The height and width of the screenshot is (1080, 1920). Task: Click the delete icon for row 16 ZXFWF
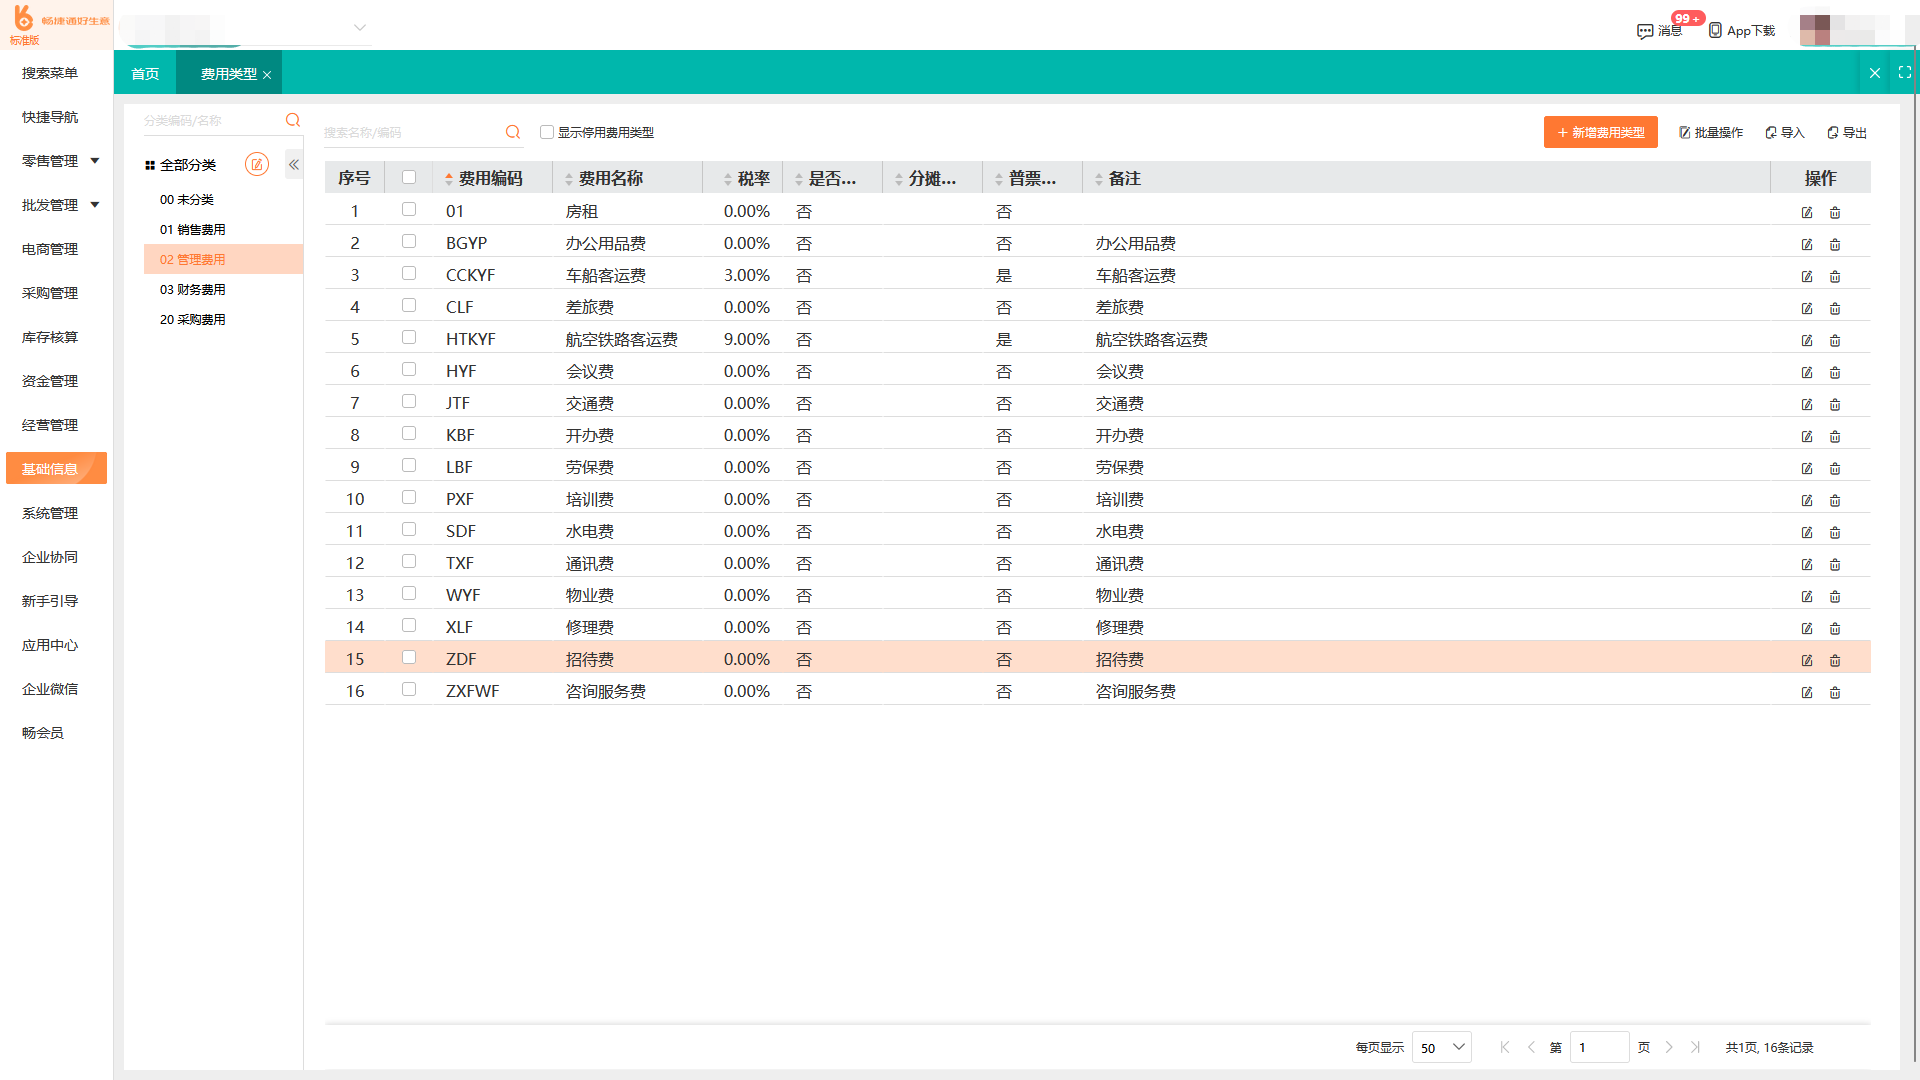click(1836, 690)
